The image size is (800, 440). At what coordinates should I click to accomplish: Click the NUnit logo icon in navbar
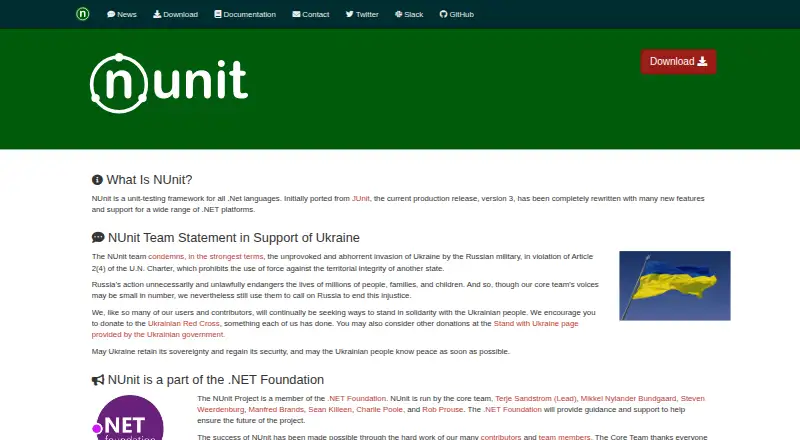pos(83,14)
